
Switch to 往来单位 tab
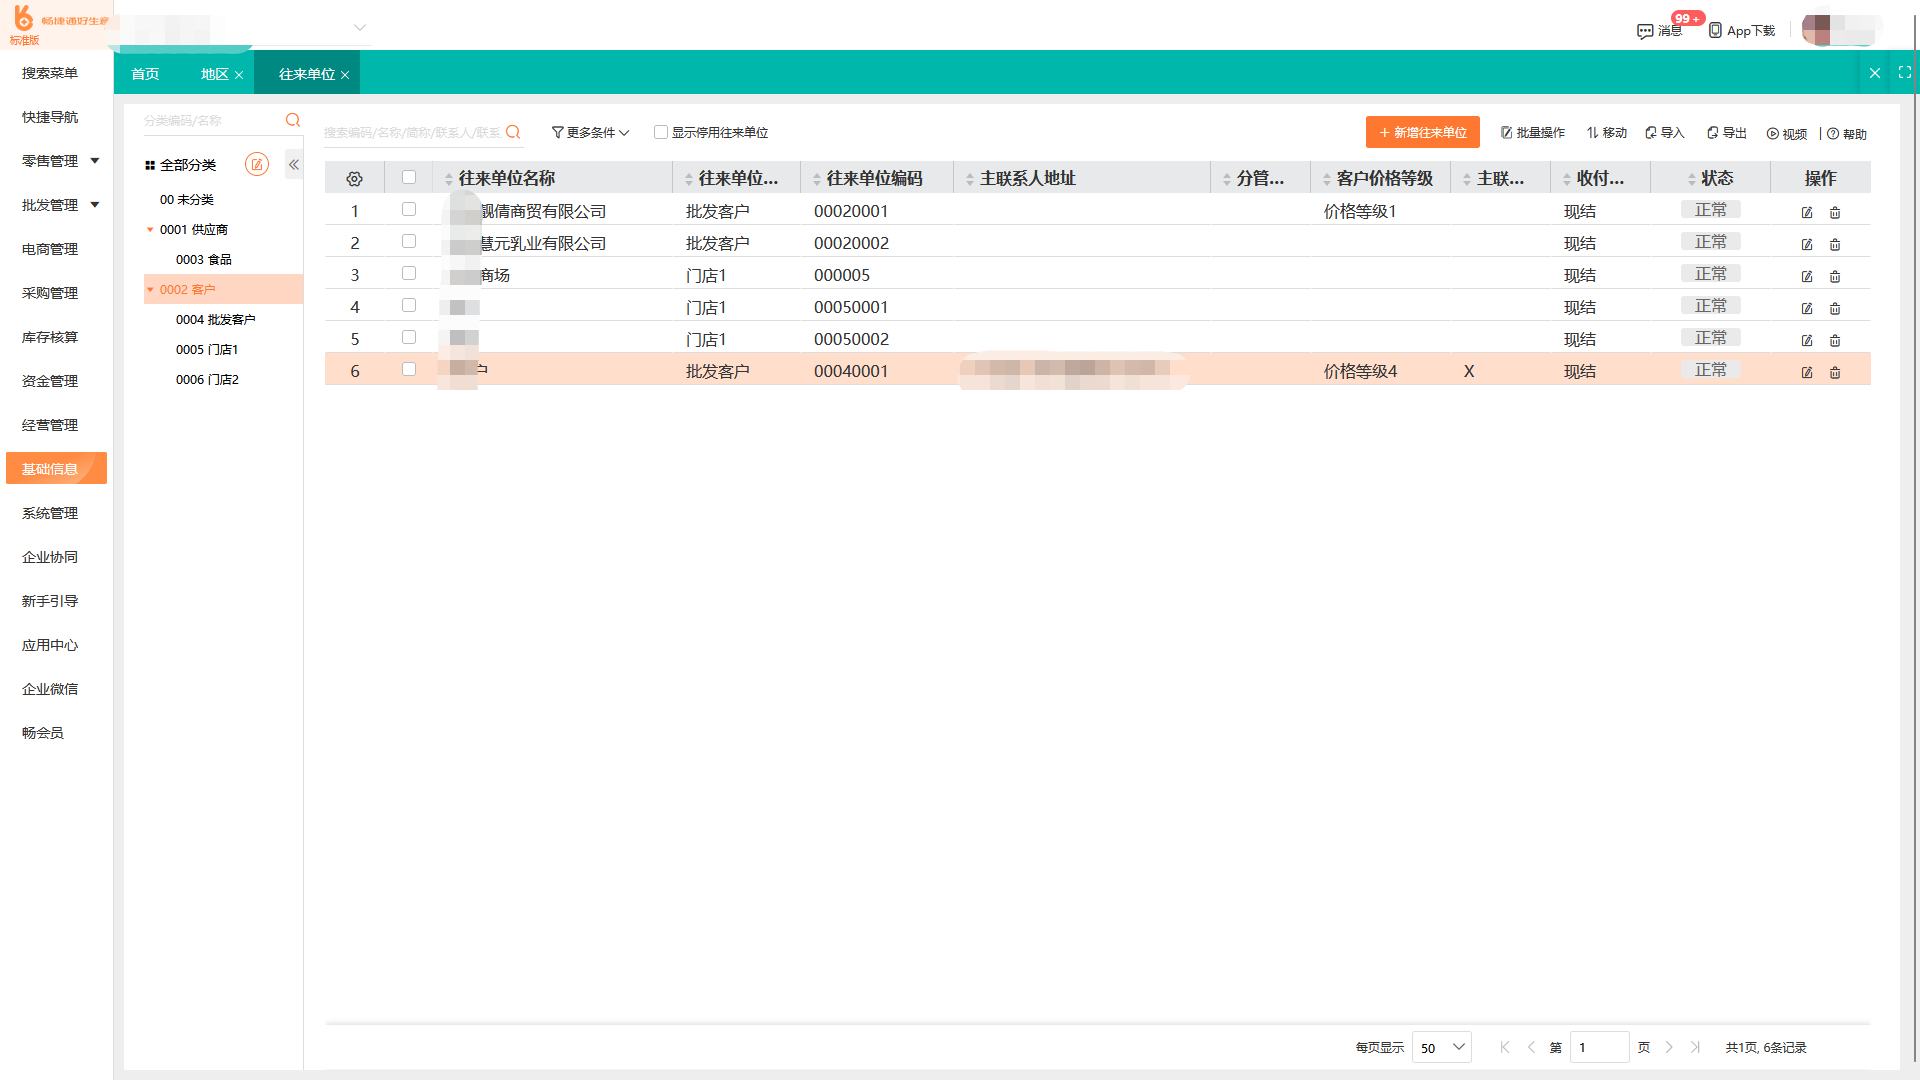click(x=307, y=74)
